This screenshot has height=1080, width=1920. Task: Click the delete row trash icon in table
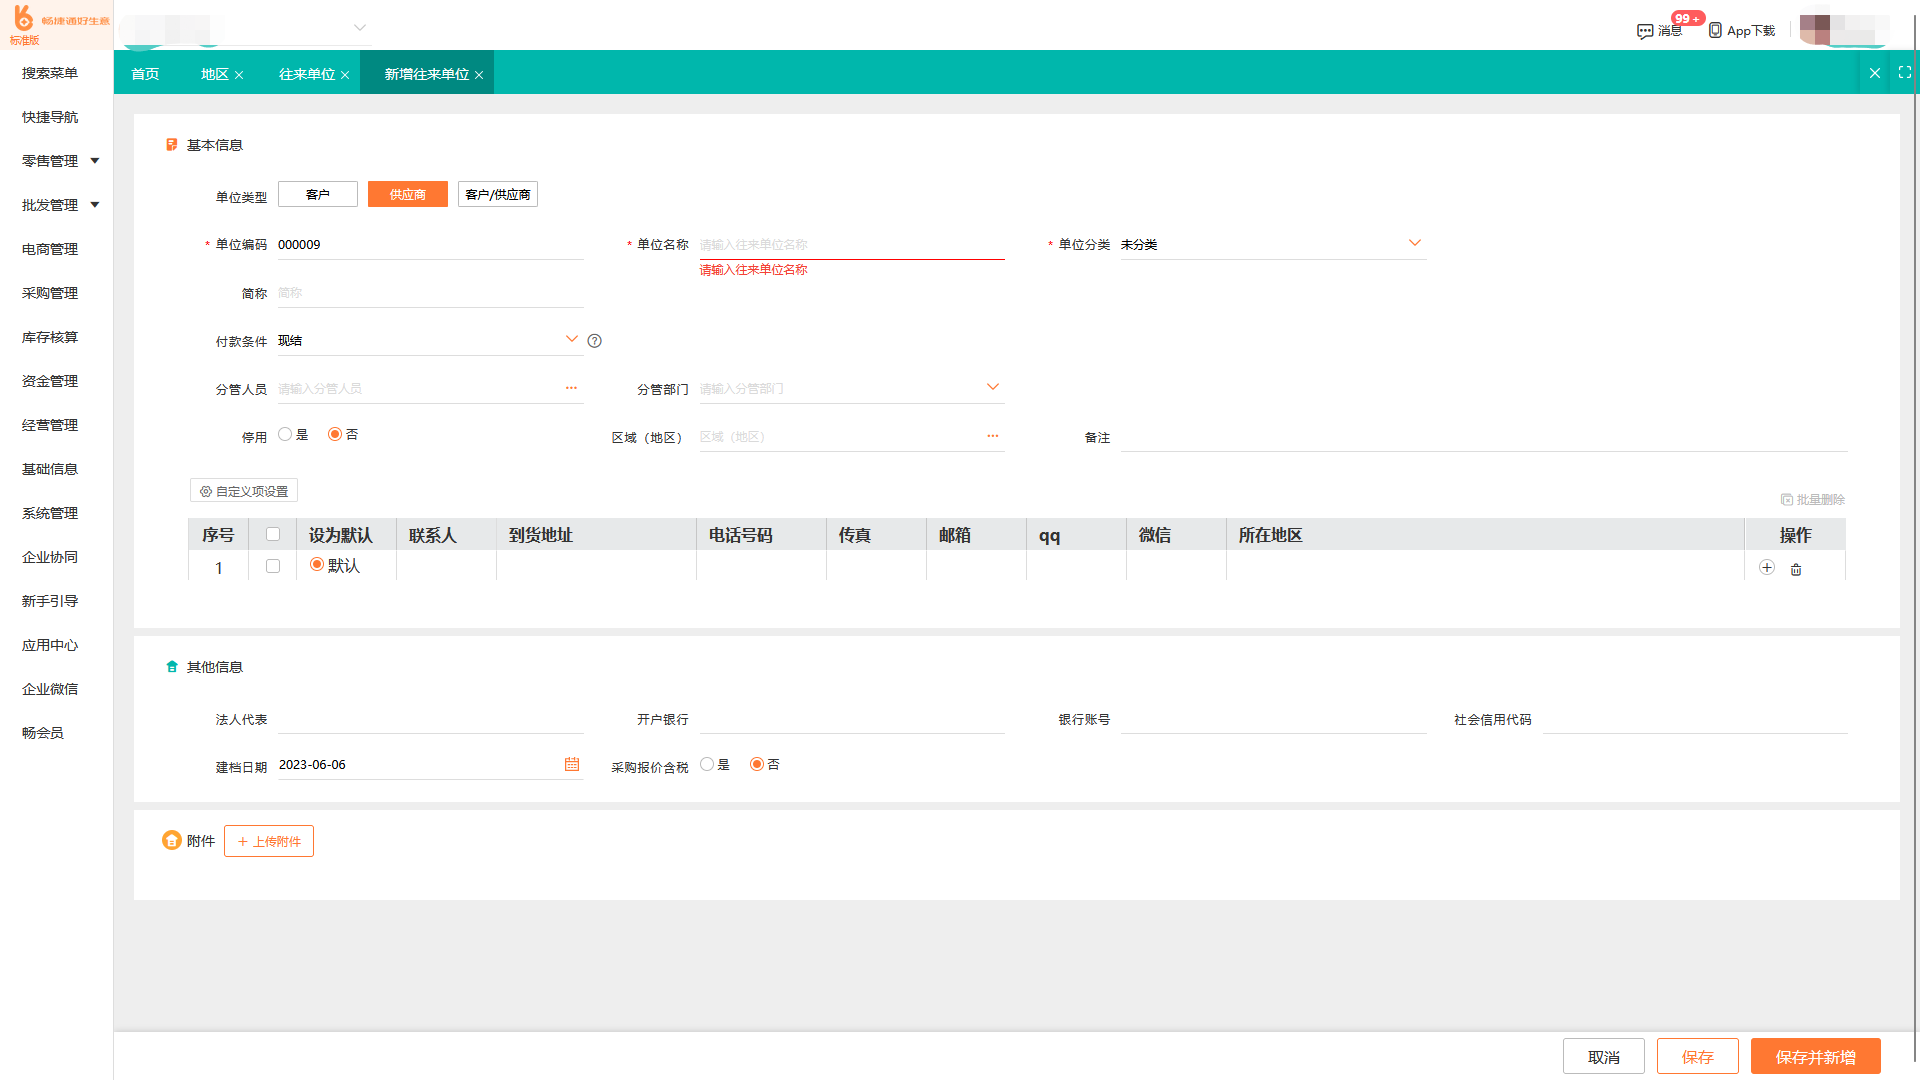(1796, 570)
